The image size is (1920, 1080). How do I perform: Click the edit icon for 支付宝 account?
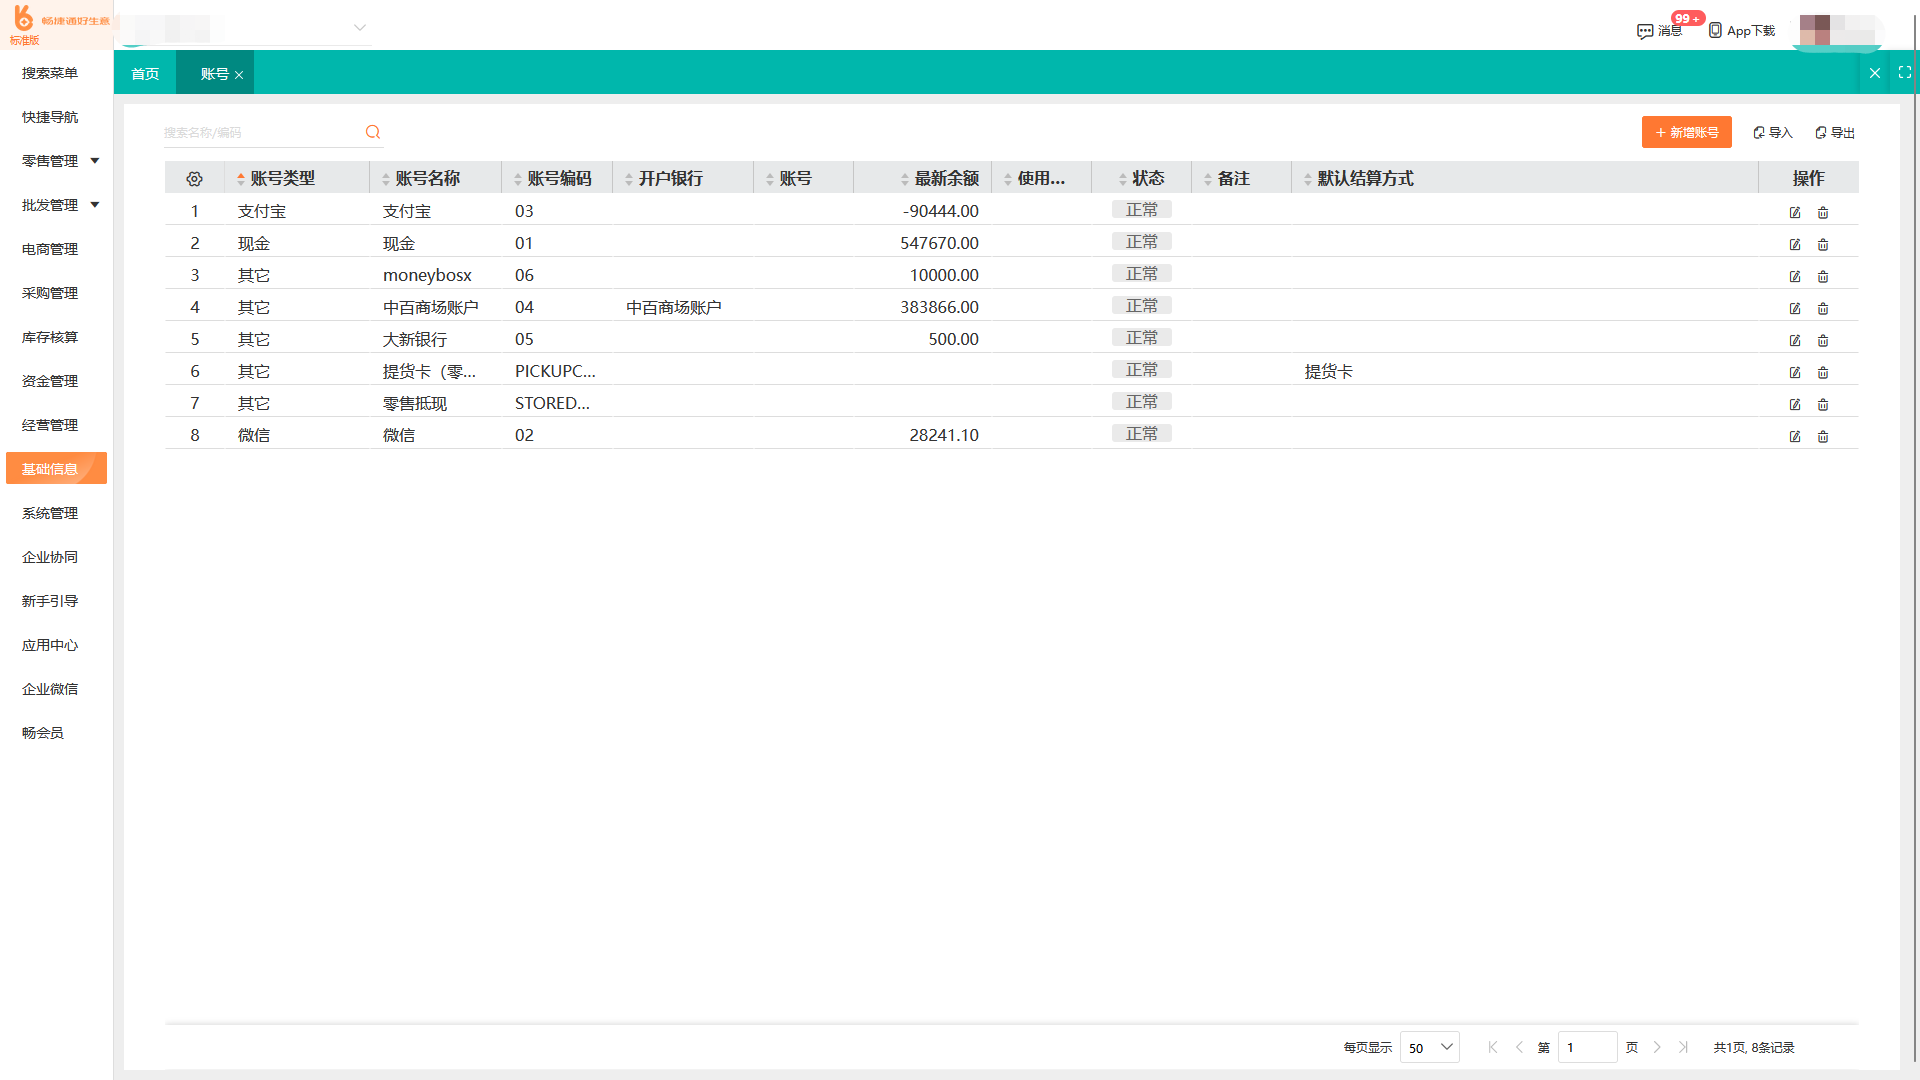(1793, 212)
